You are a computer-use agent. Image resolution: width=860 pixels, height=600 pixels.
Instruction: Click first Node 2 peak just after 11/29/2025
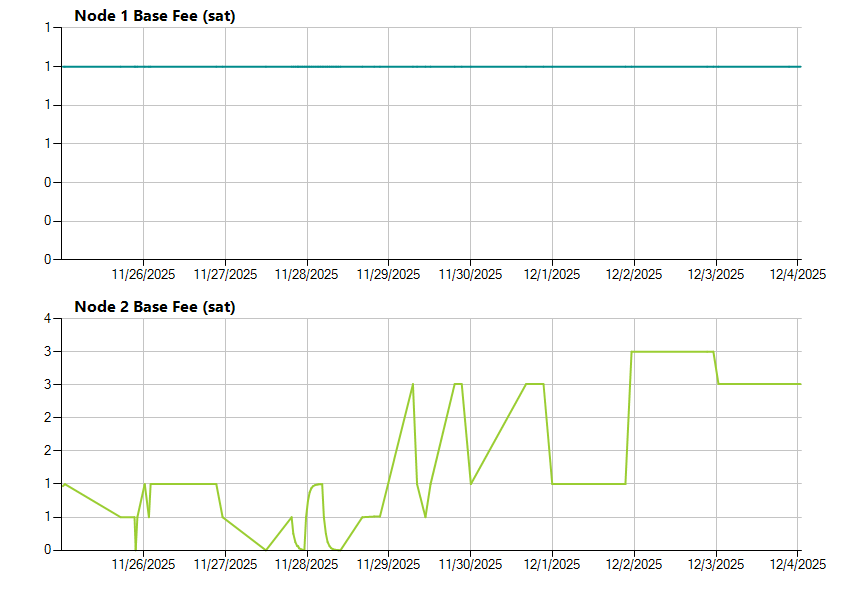pos(413,385)
